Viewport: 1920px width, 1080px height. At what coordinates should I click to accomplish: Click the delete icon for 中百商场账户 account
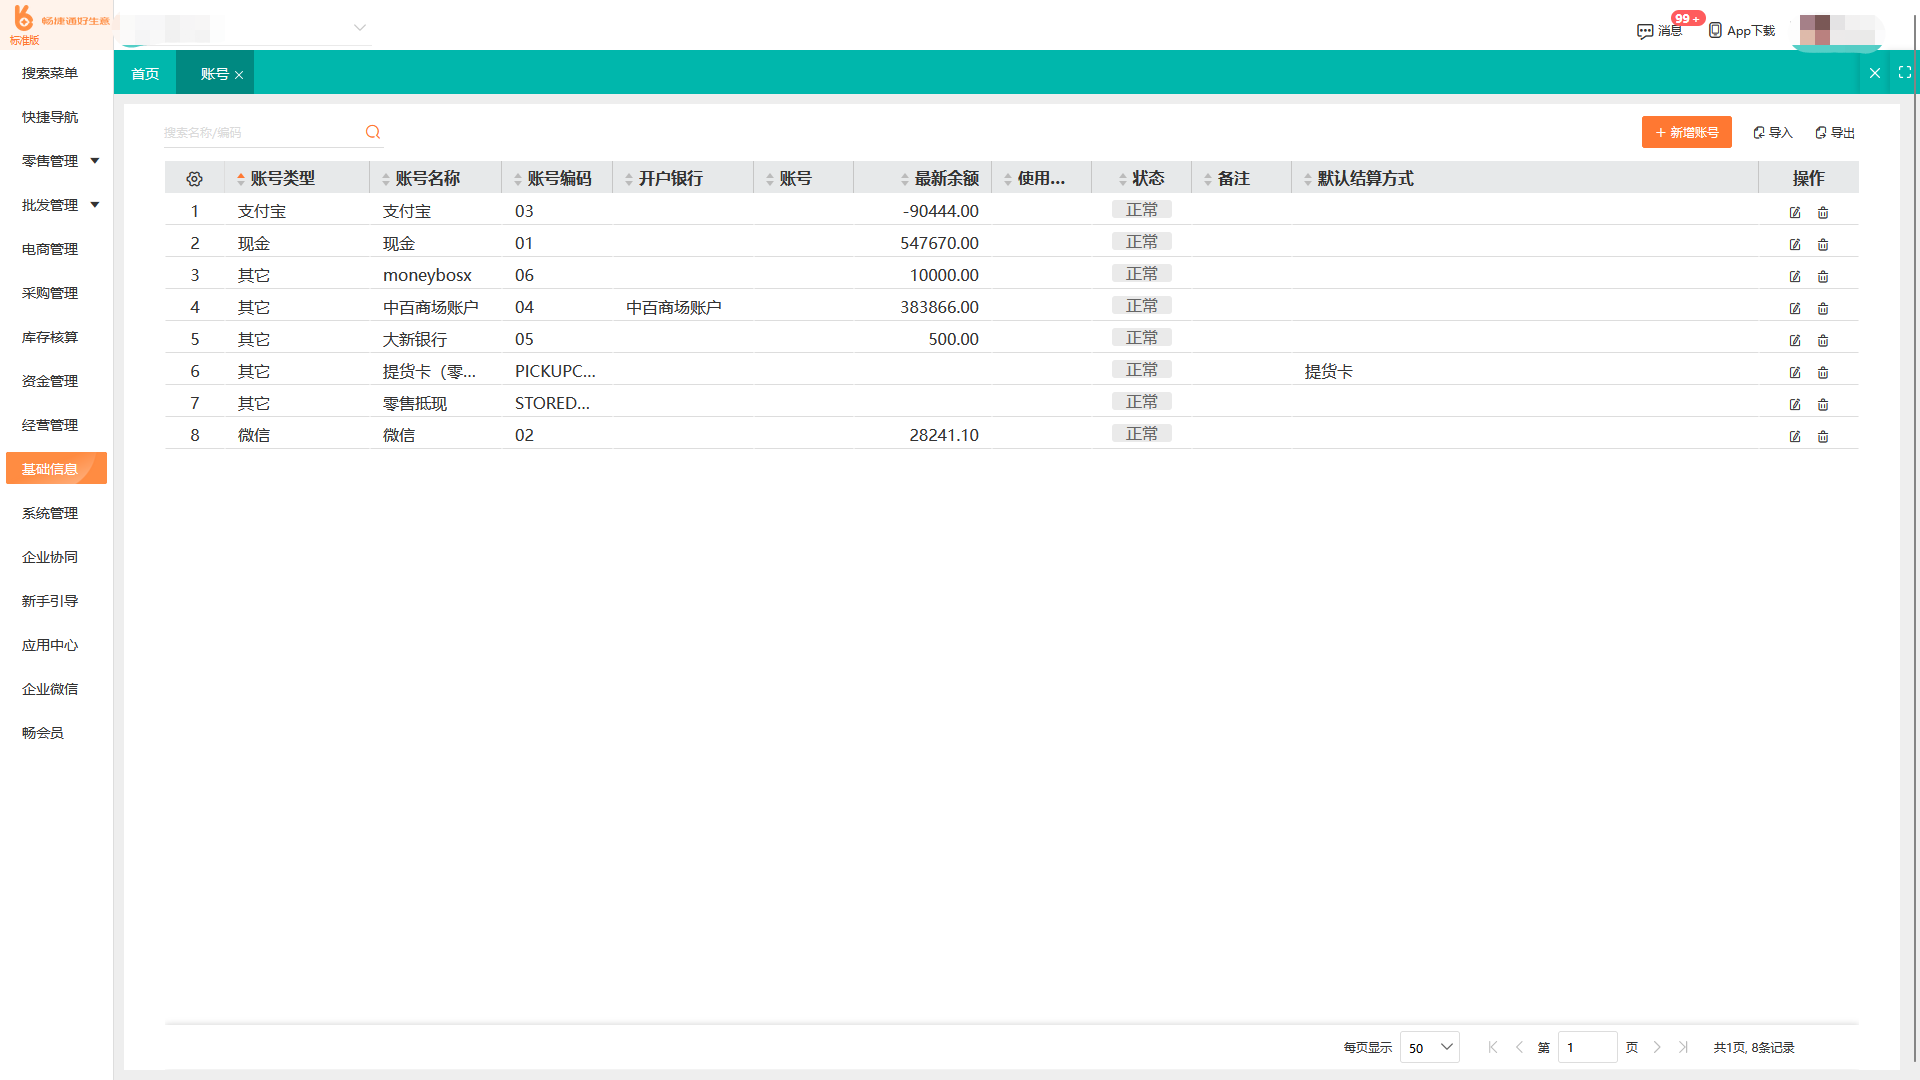tap(1824, 306)
